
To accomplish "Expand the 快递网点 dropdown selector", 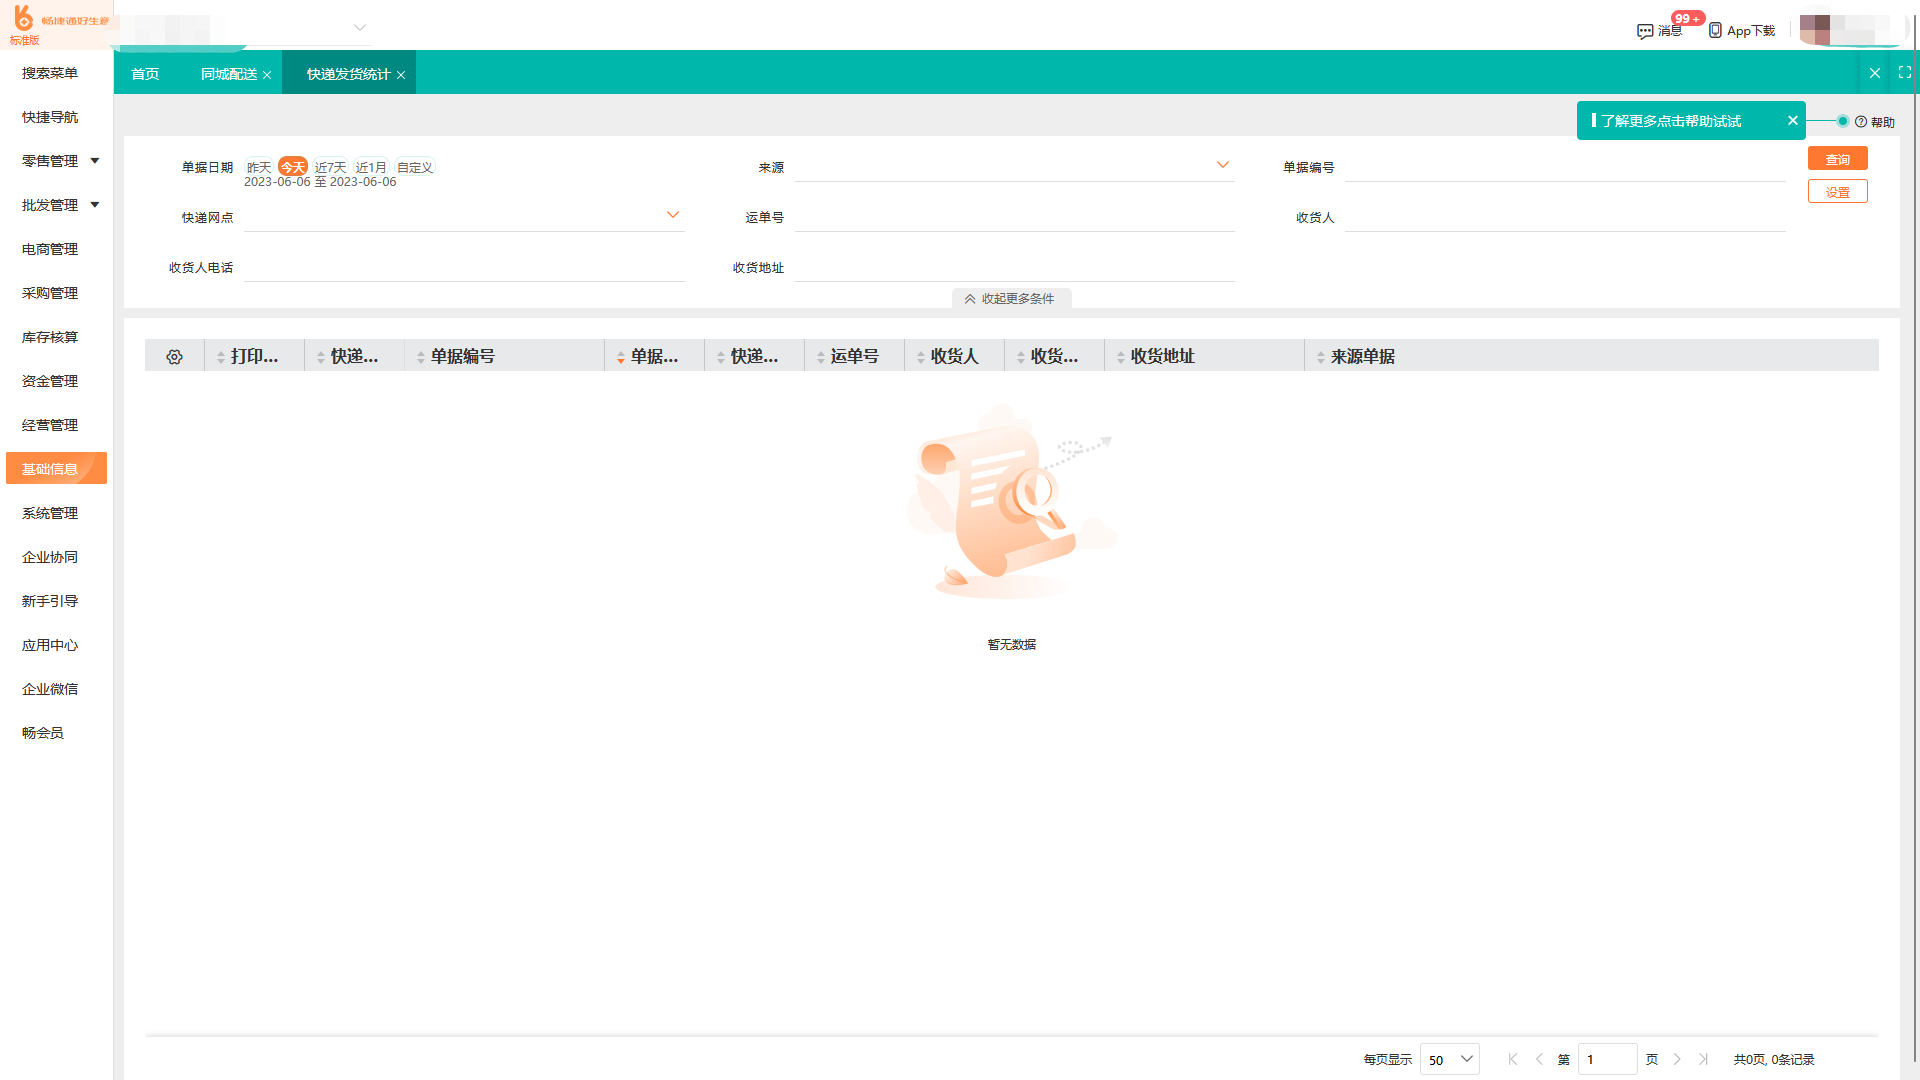I will (x=671, y=216).
